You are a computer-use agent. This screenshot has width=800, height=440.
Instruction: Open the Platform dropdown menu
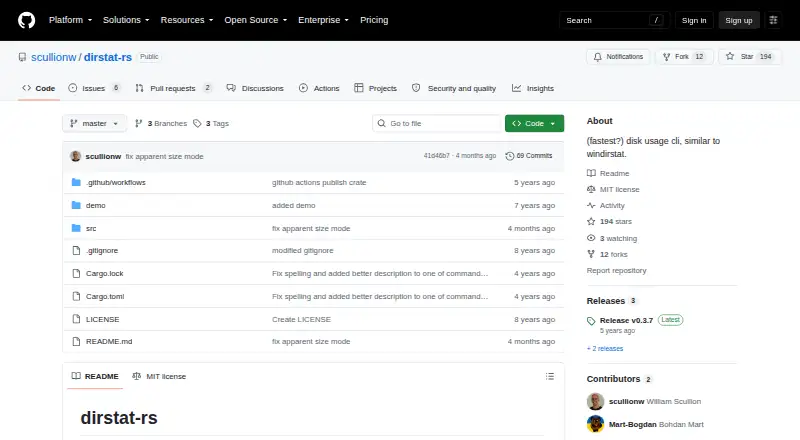tap(70, 20)
